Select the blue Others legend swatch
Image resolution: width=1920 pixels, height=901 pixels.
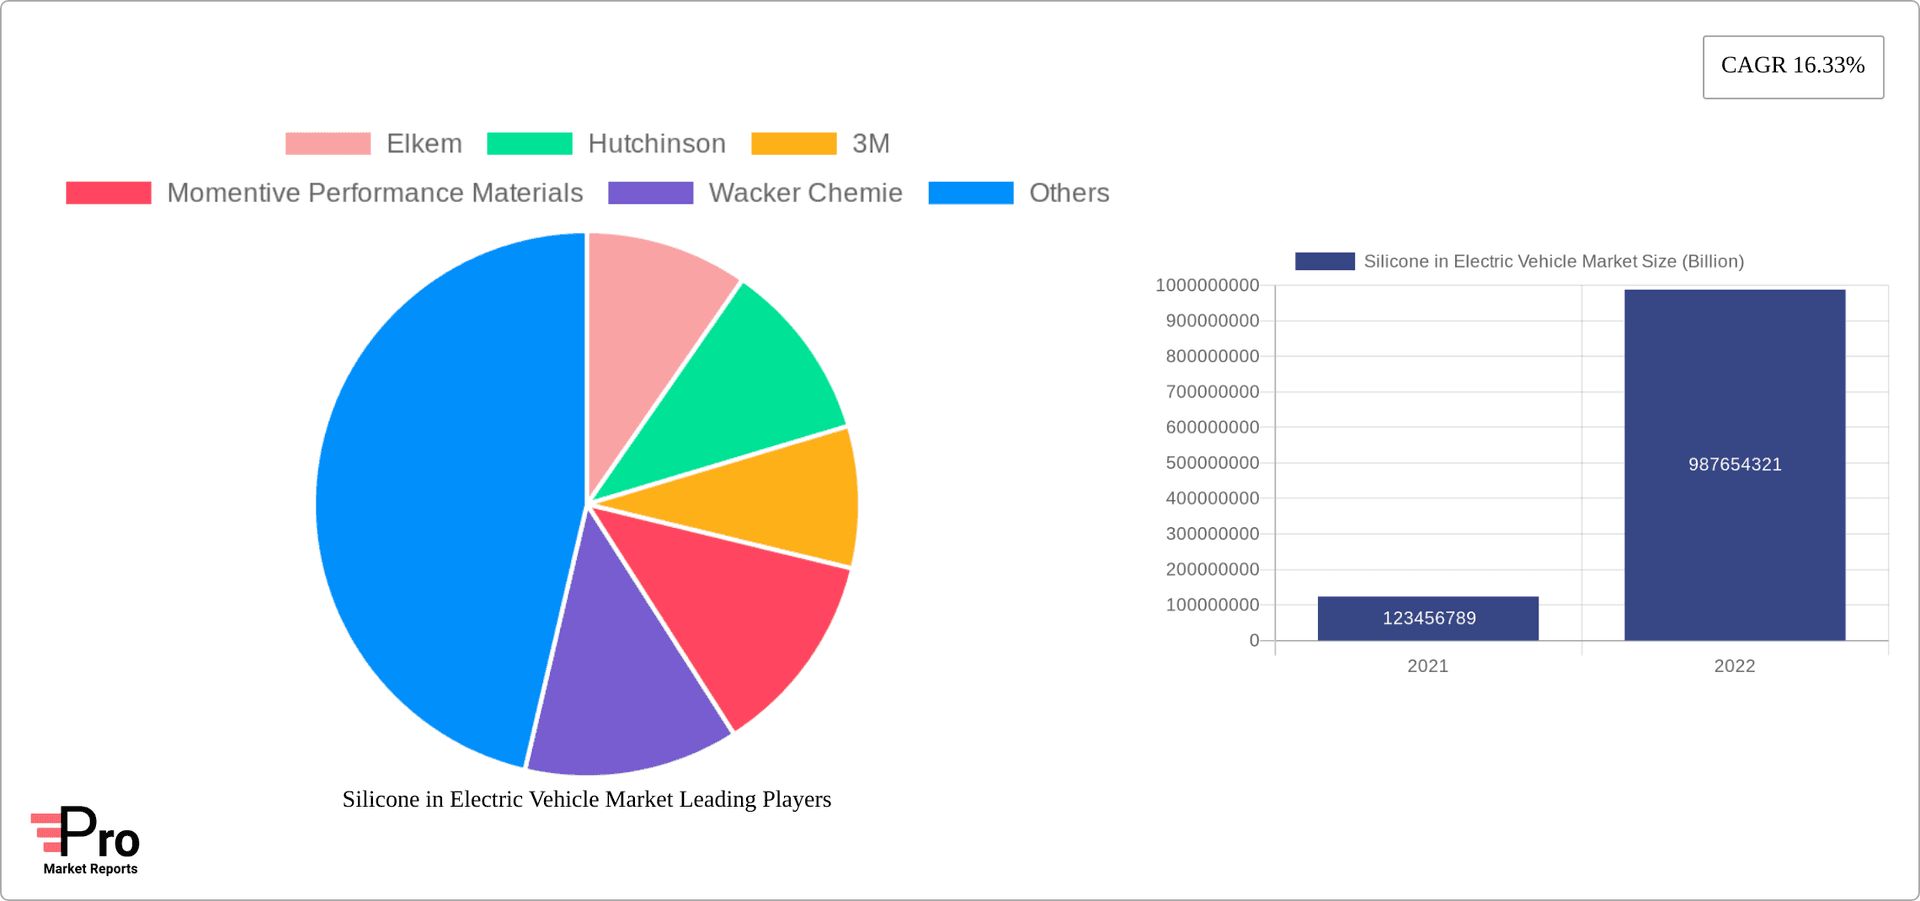[x=969, y=192]
